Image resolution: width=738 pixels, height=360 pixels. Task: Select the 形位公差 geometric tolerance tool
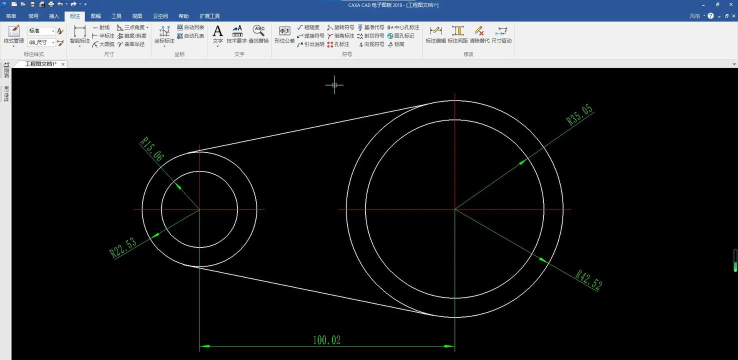[284, 34]
